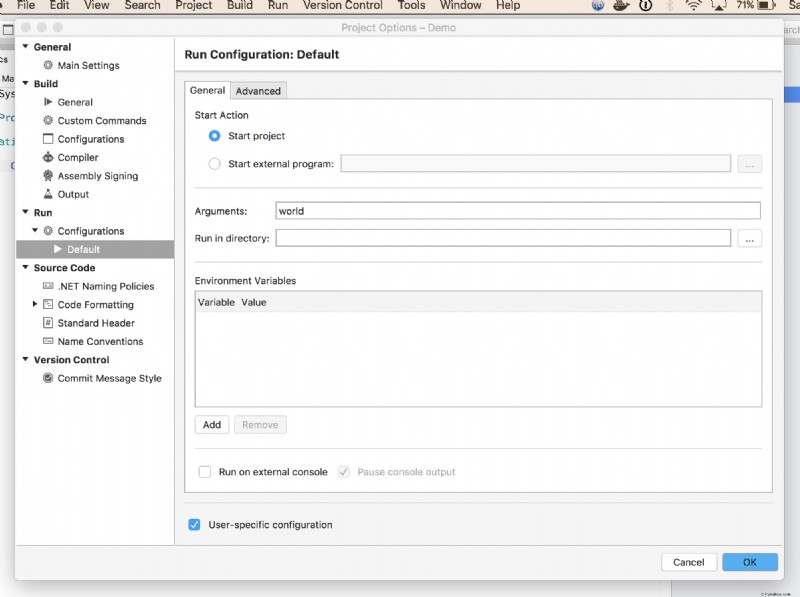The width and height of the screenshot is (800, 597).
Task: Expand the Code Formatting tree node
Action: point(36,305)
